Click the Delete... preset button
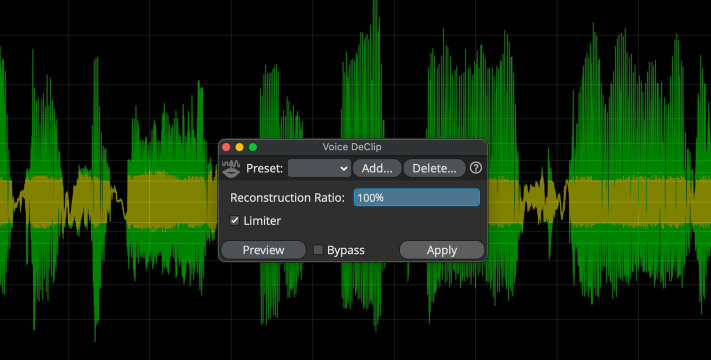The width and height of the screenshot is (711, 360). [x=434, y=168]
